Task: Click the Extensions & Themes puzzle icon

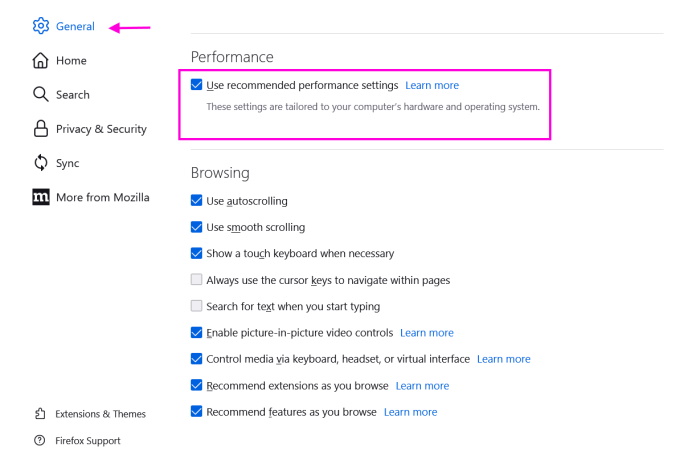Action: tap(40, 413)
